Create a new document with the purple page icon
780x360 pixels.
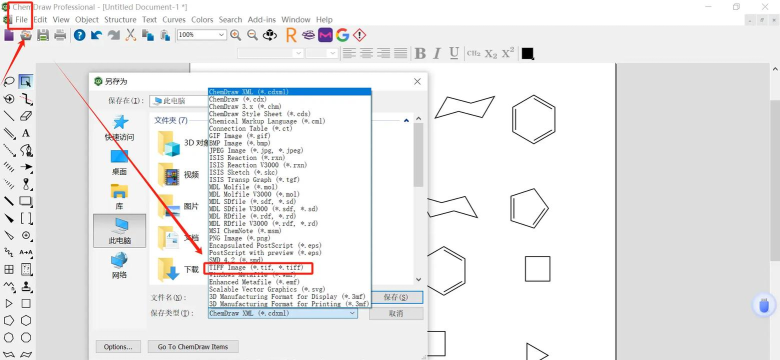8,35
